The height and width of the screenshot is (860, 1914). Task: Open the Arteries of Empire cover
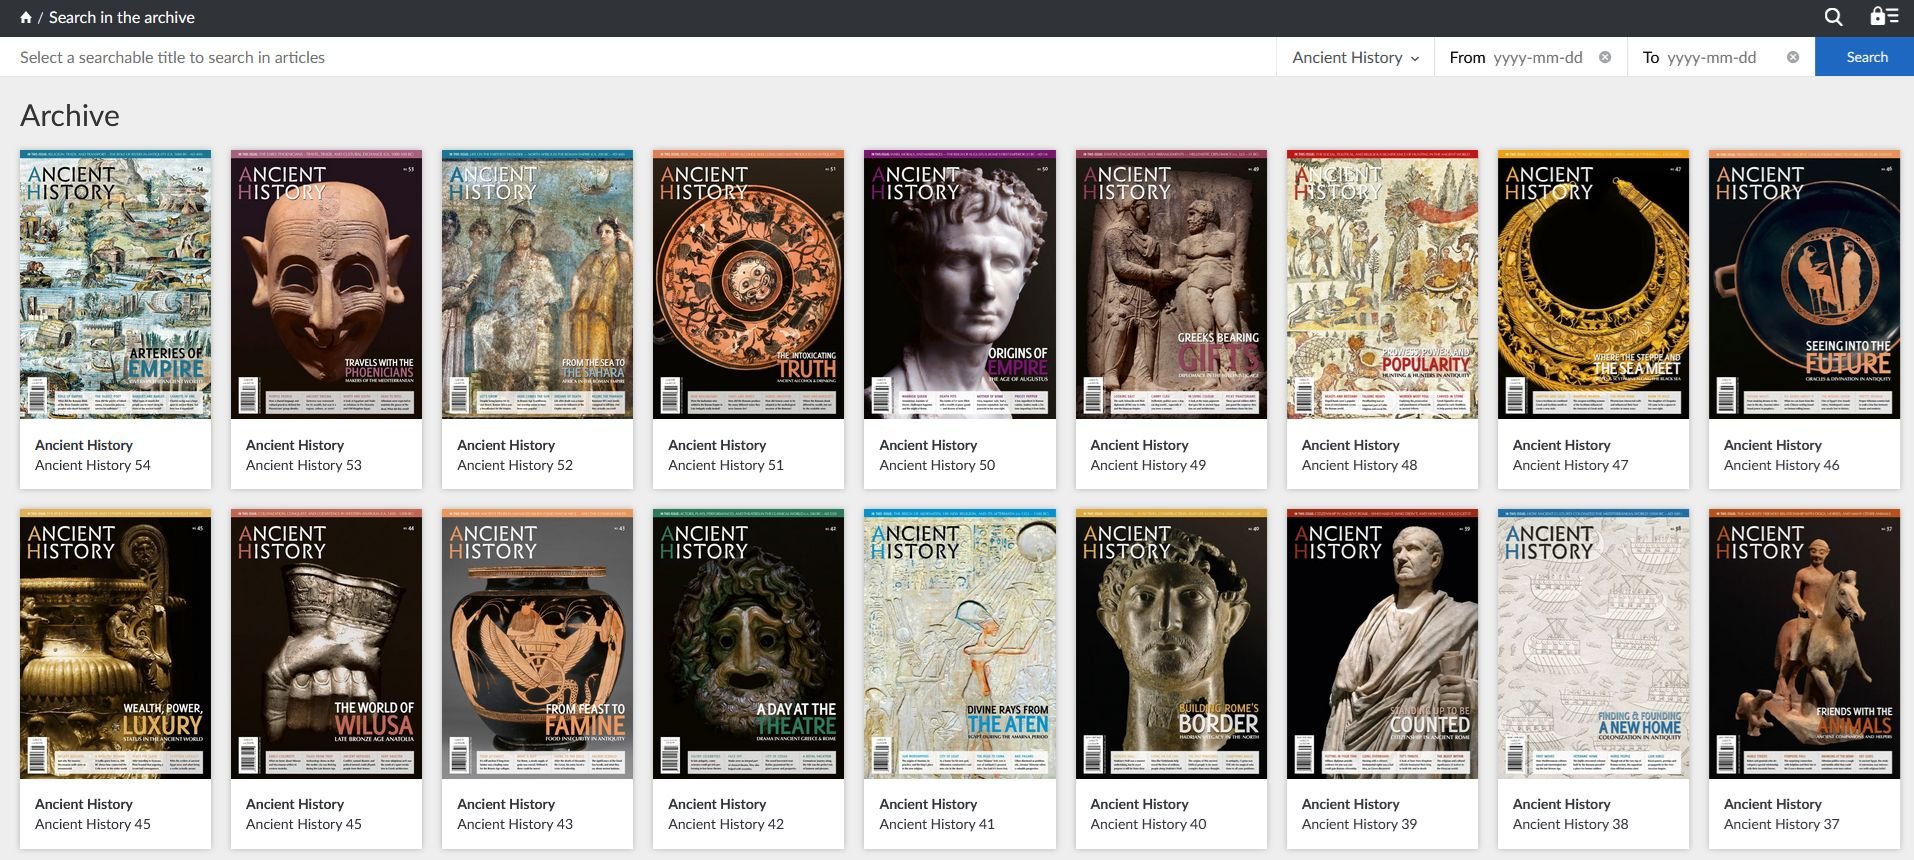tap(116, 284)
